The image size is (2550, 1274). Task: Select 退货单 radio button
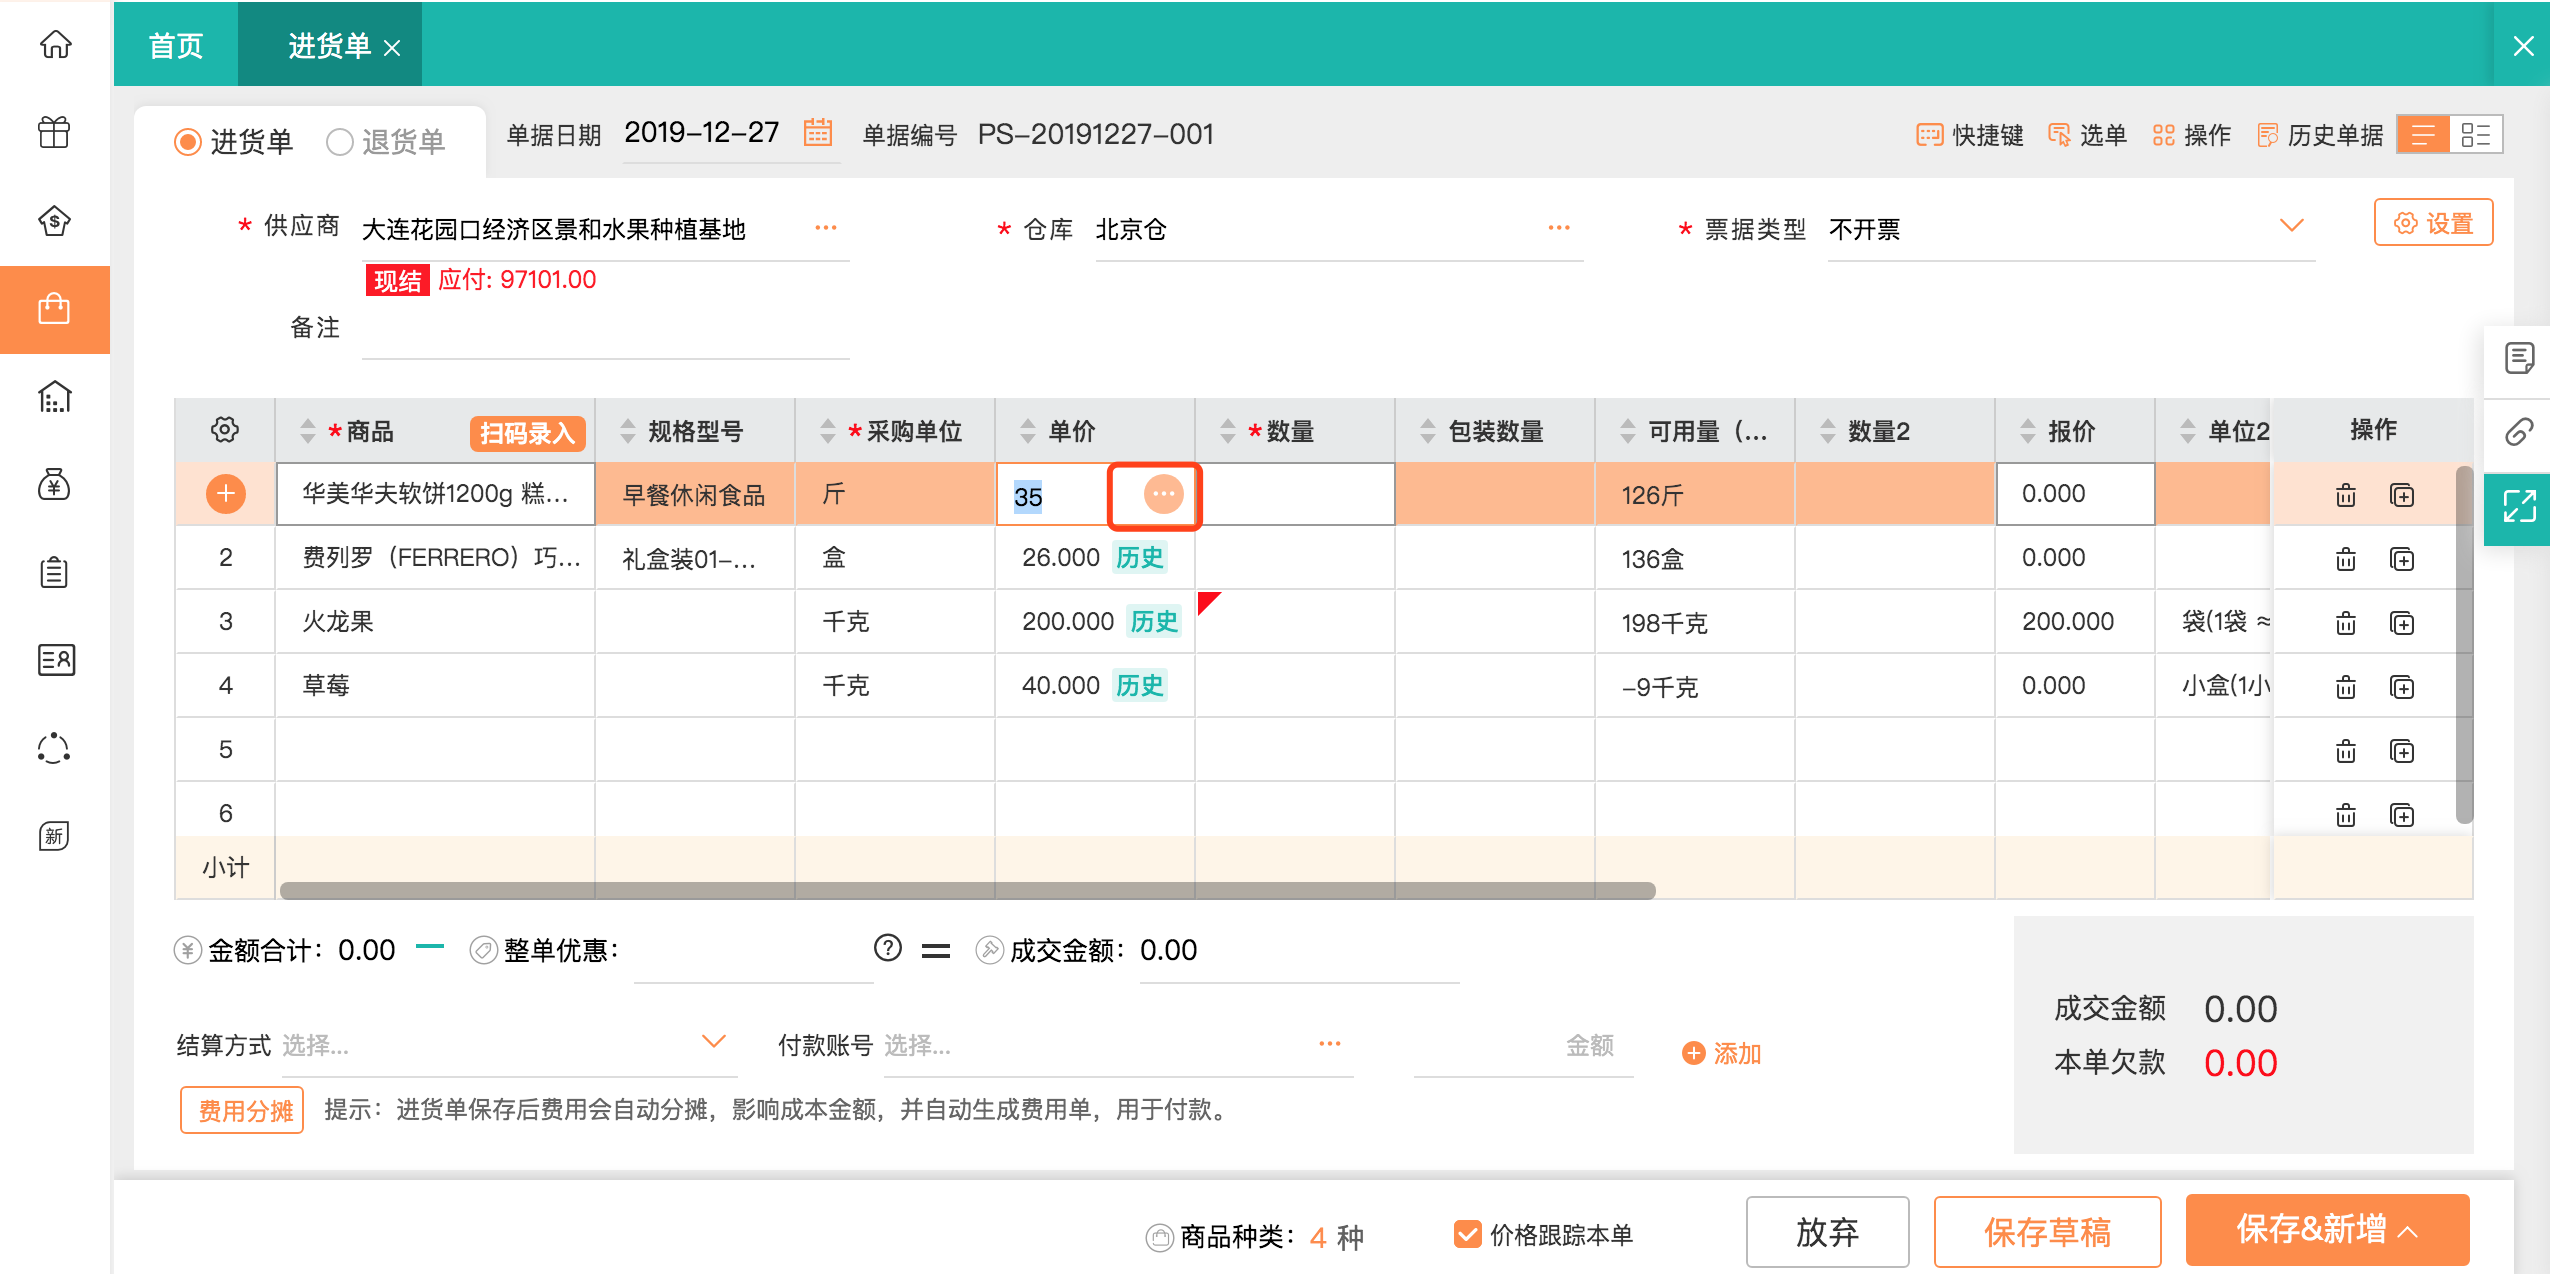[x=340, y=137]
